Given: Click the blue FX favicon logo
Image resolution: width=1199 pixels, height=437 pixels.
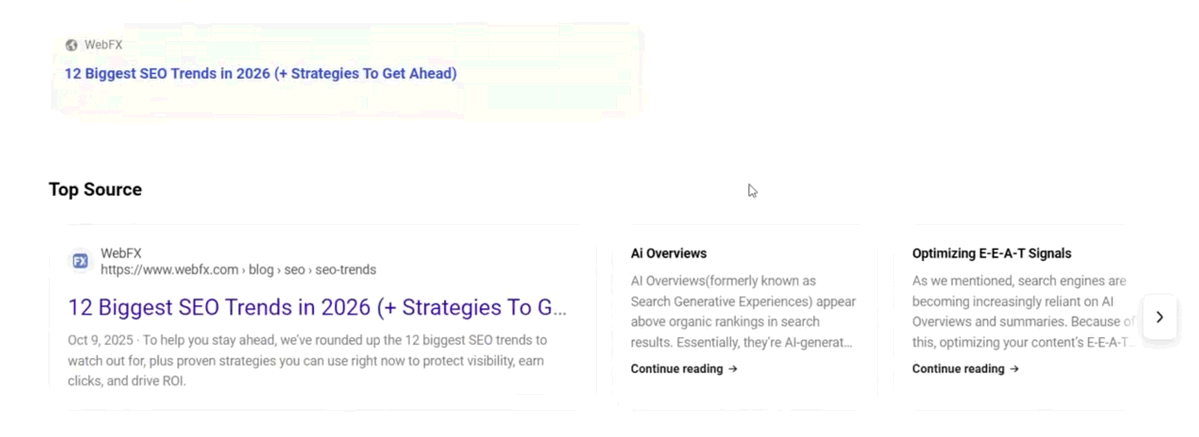Looking at the screenshot, I should click(80, 262).
